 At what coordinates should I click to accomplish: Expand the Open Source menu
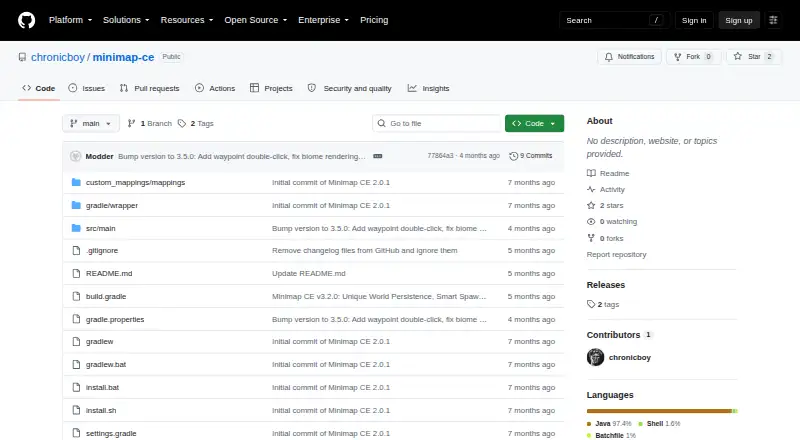pyautogui.click(x=256, y=20)
